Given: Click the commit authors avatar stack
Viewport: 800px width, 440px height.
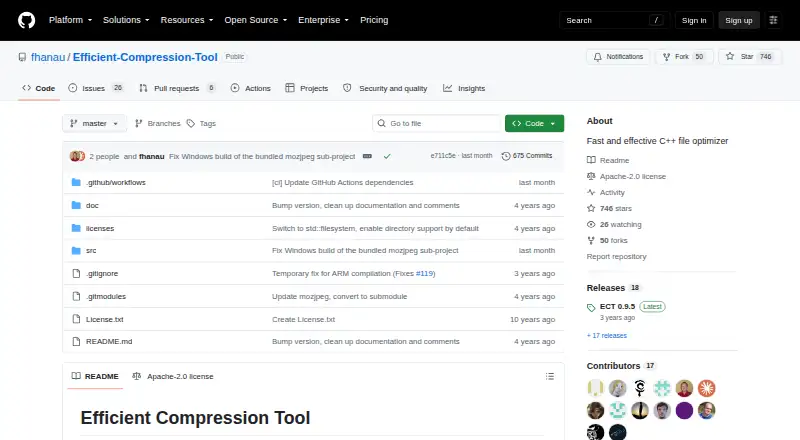Looking at the screenshot, I should point(78,156).
